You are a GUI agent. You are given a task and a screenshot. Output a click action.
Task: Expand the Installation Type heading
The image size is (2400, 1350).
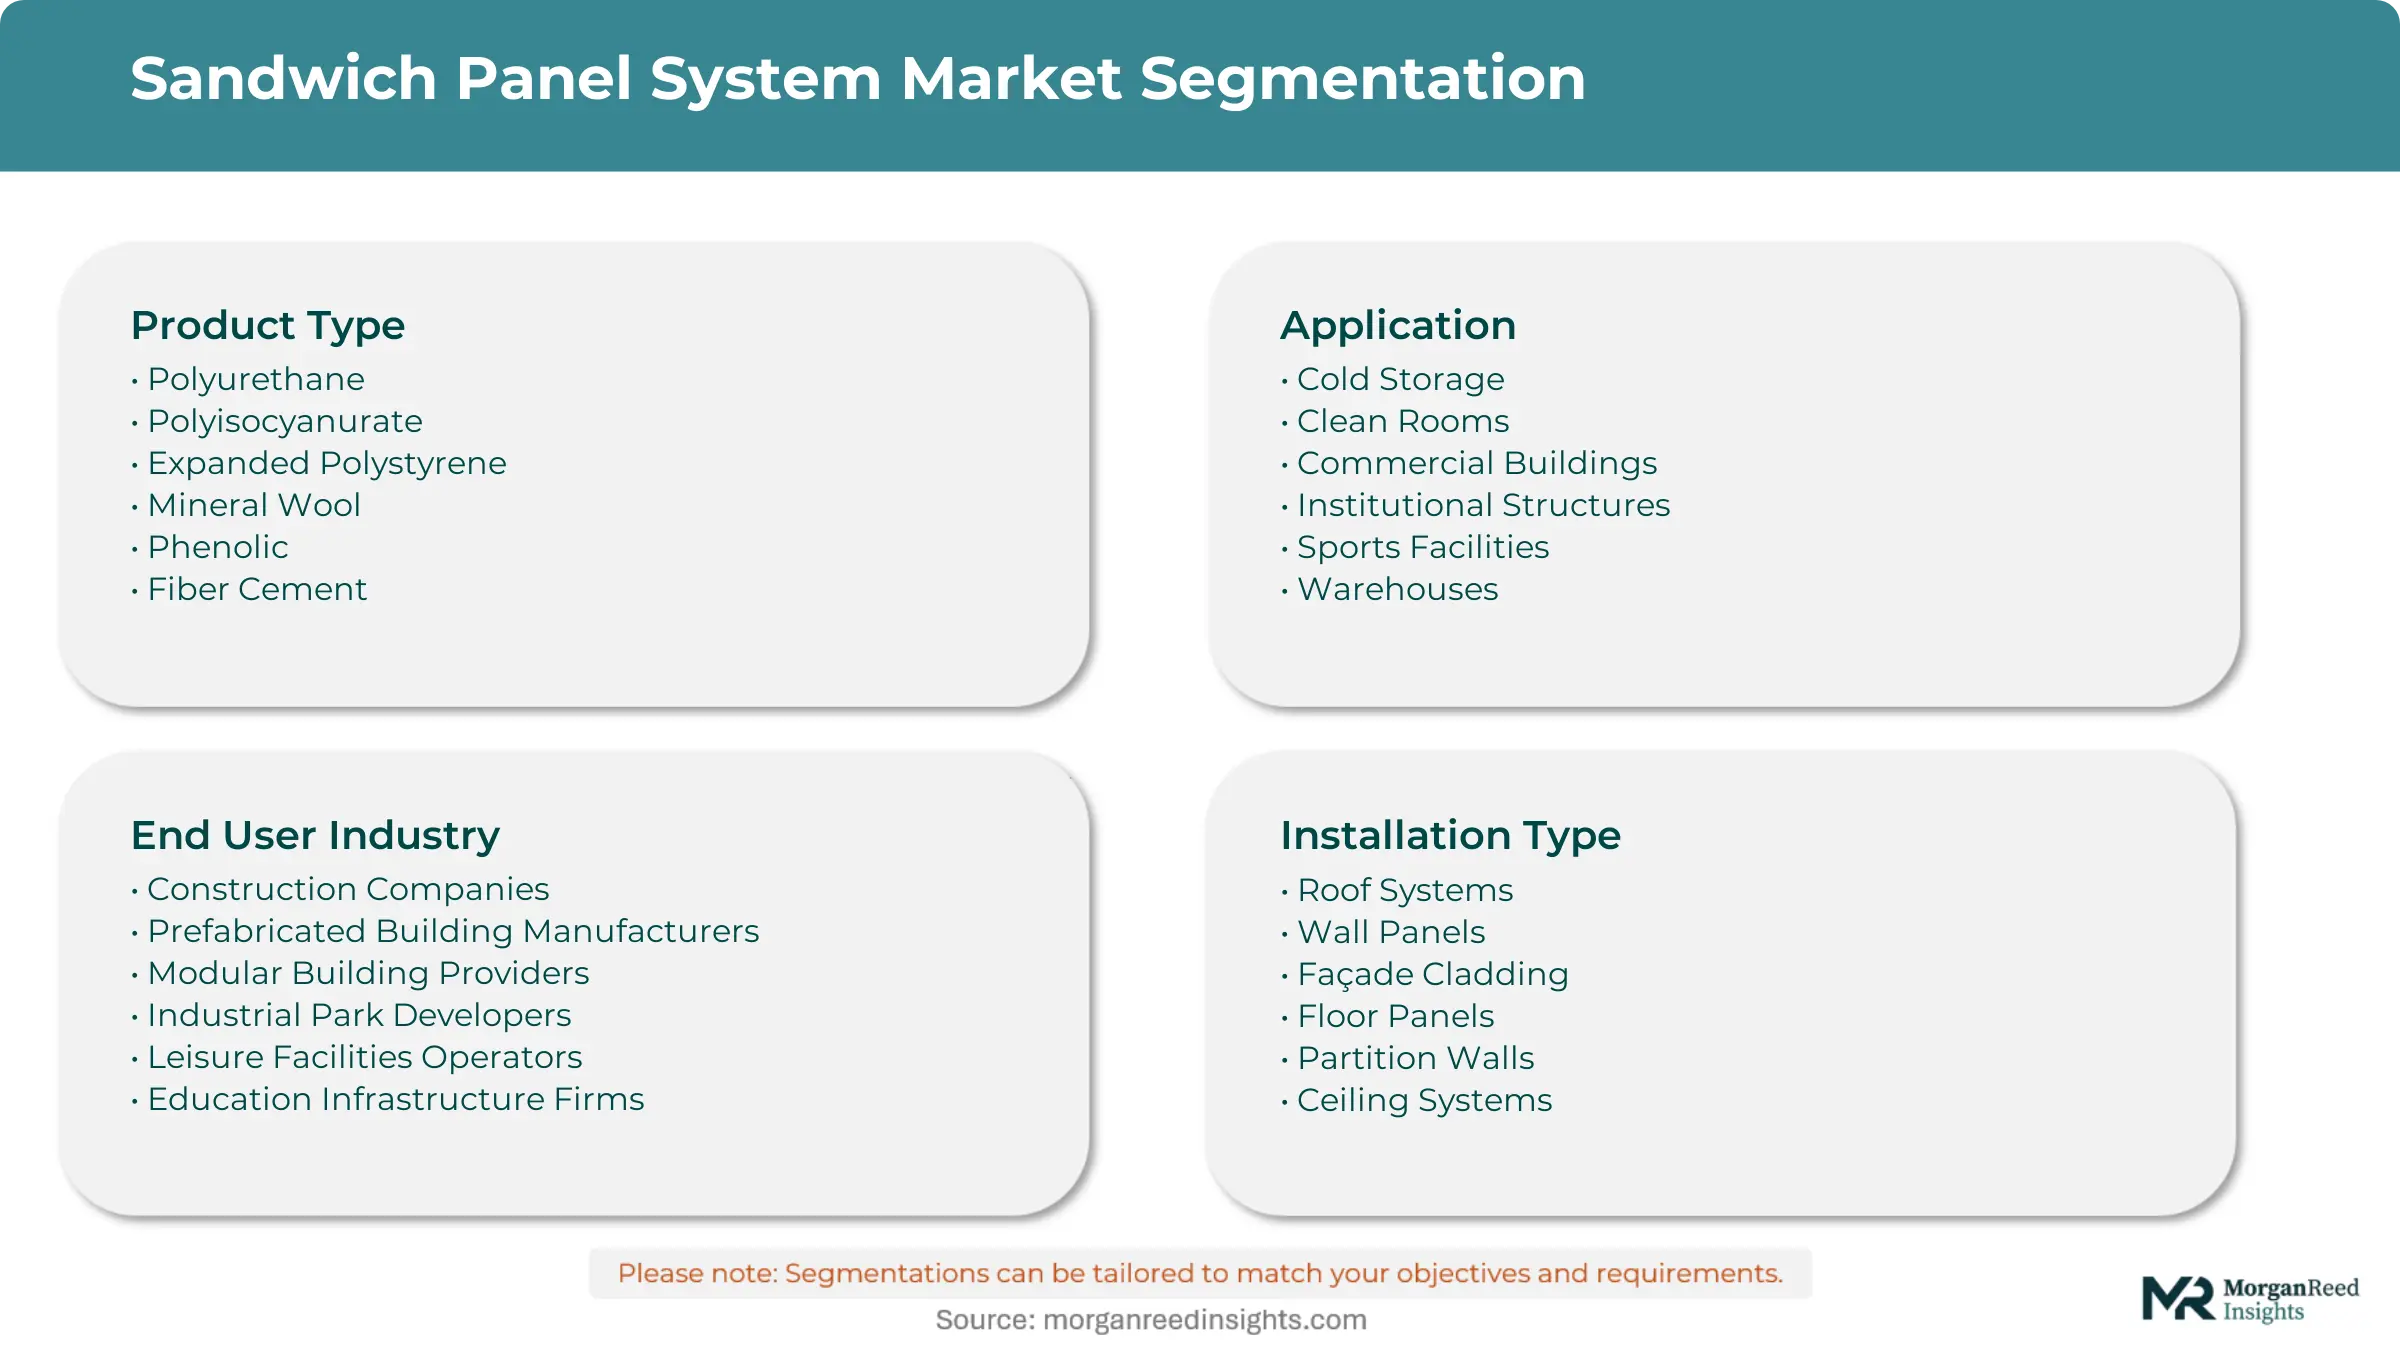click(1452, 835)
